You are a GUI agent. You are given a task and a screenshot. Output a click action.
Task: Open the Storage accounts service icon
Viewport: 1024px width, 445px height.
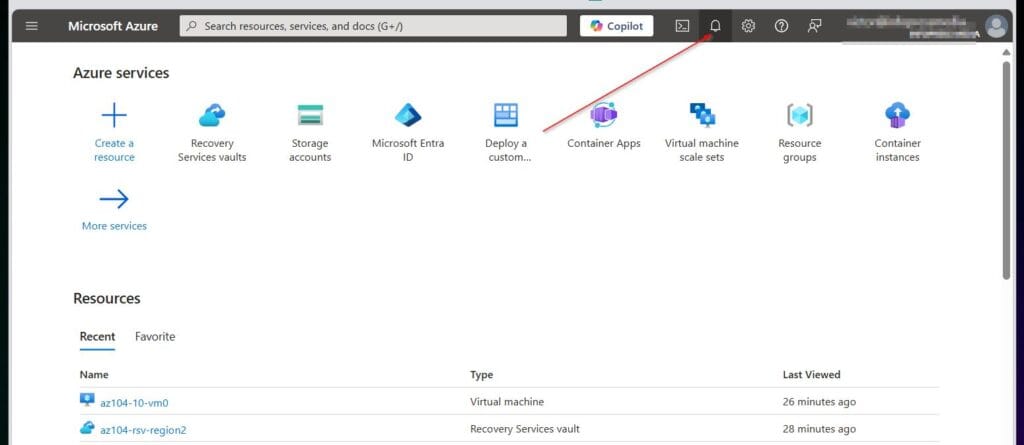click(310, 116)
